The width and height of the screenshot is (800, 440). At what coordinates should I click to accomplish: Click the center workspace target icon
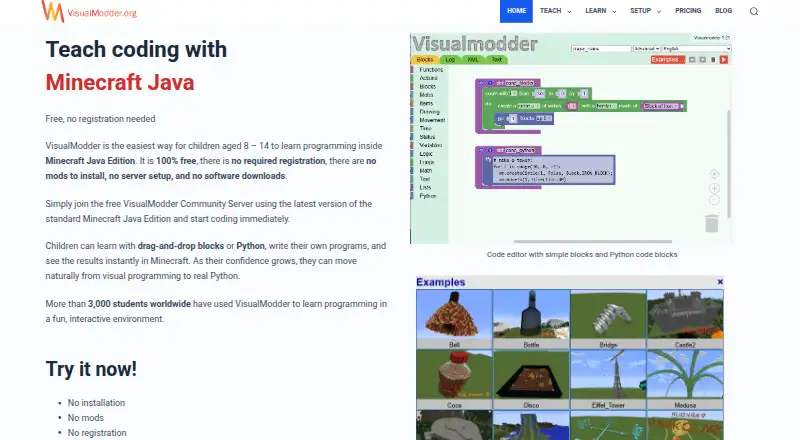click(714, 174)
